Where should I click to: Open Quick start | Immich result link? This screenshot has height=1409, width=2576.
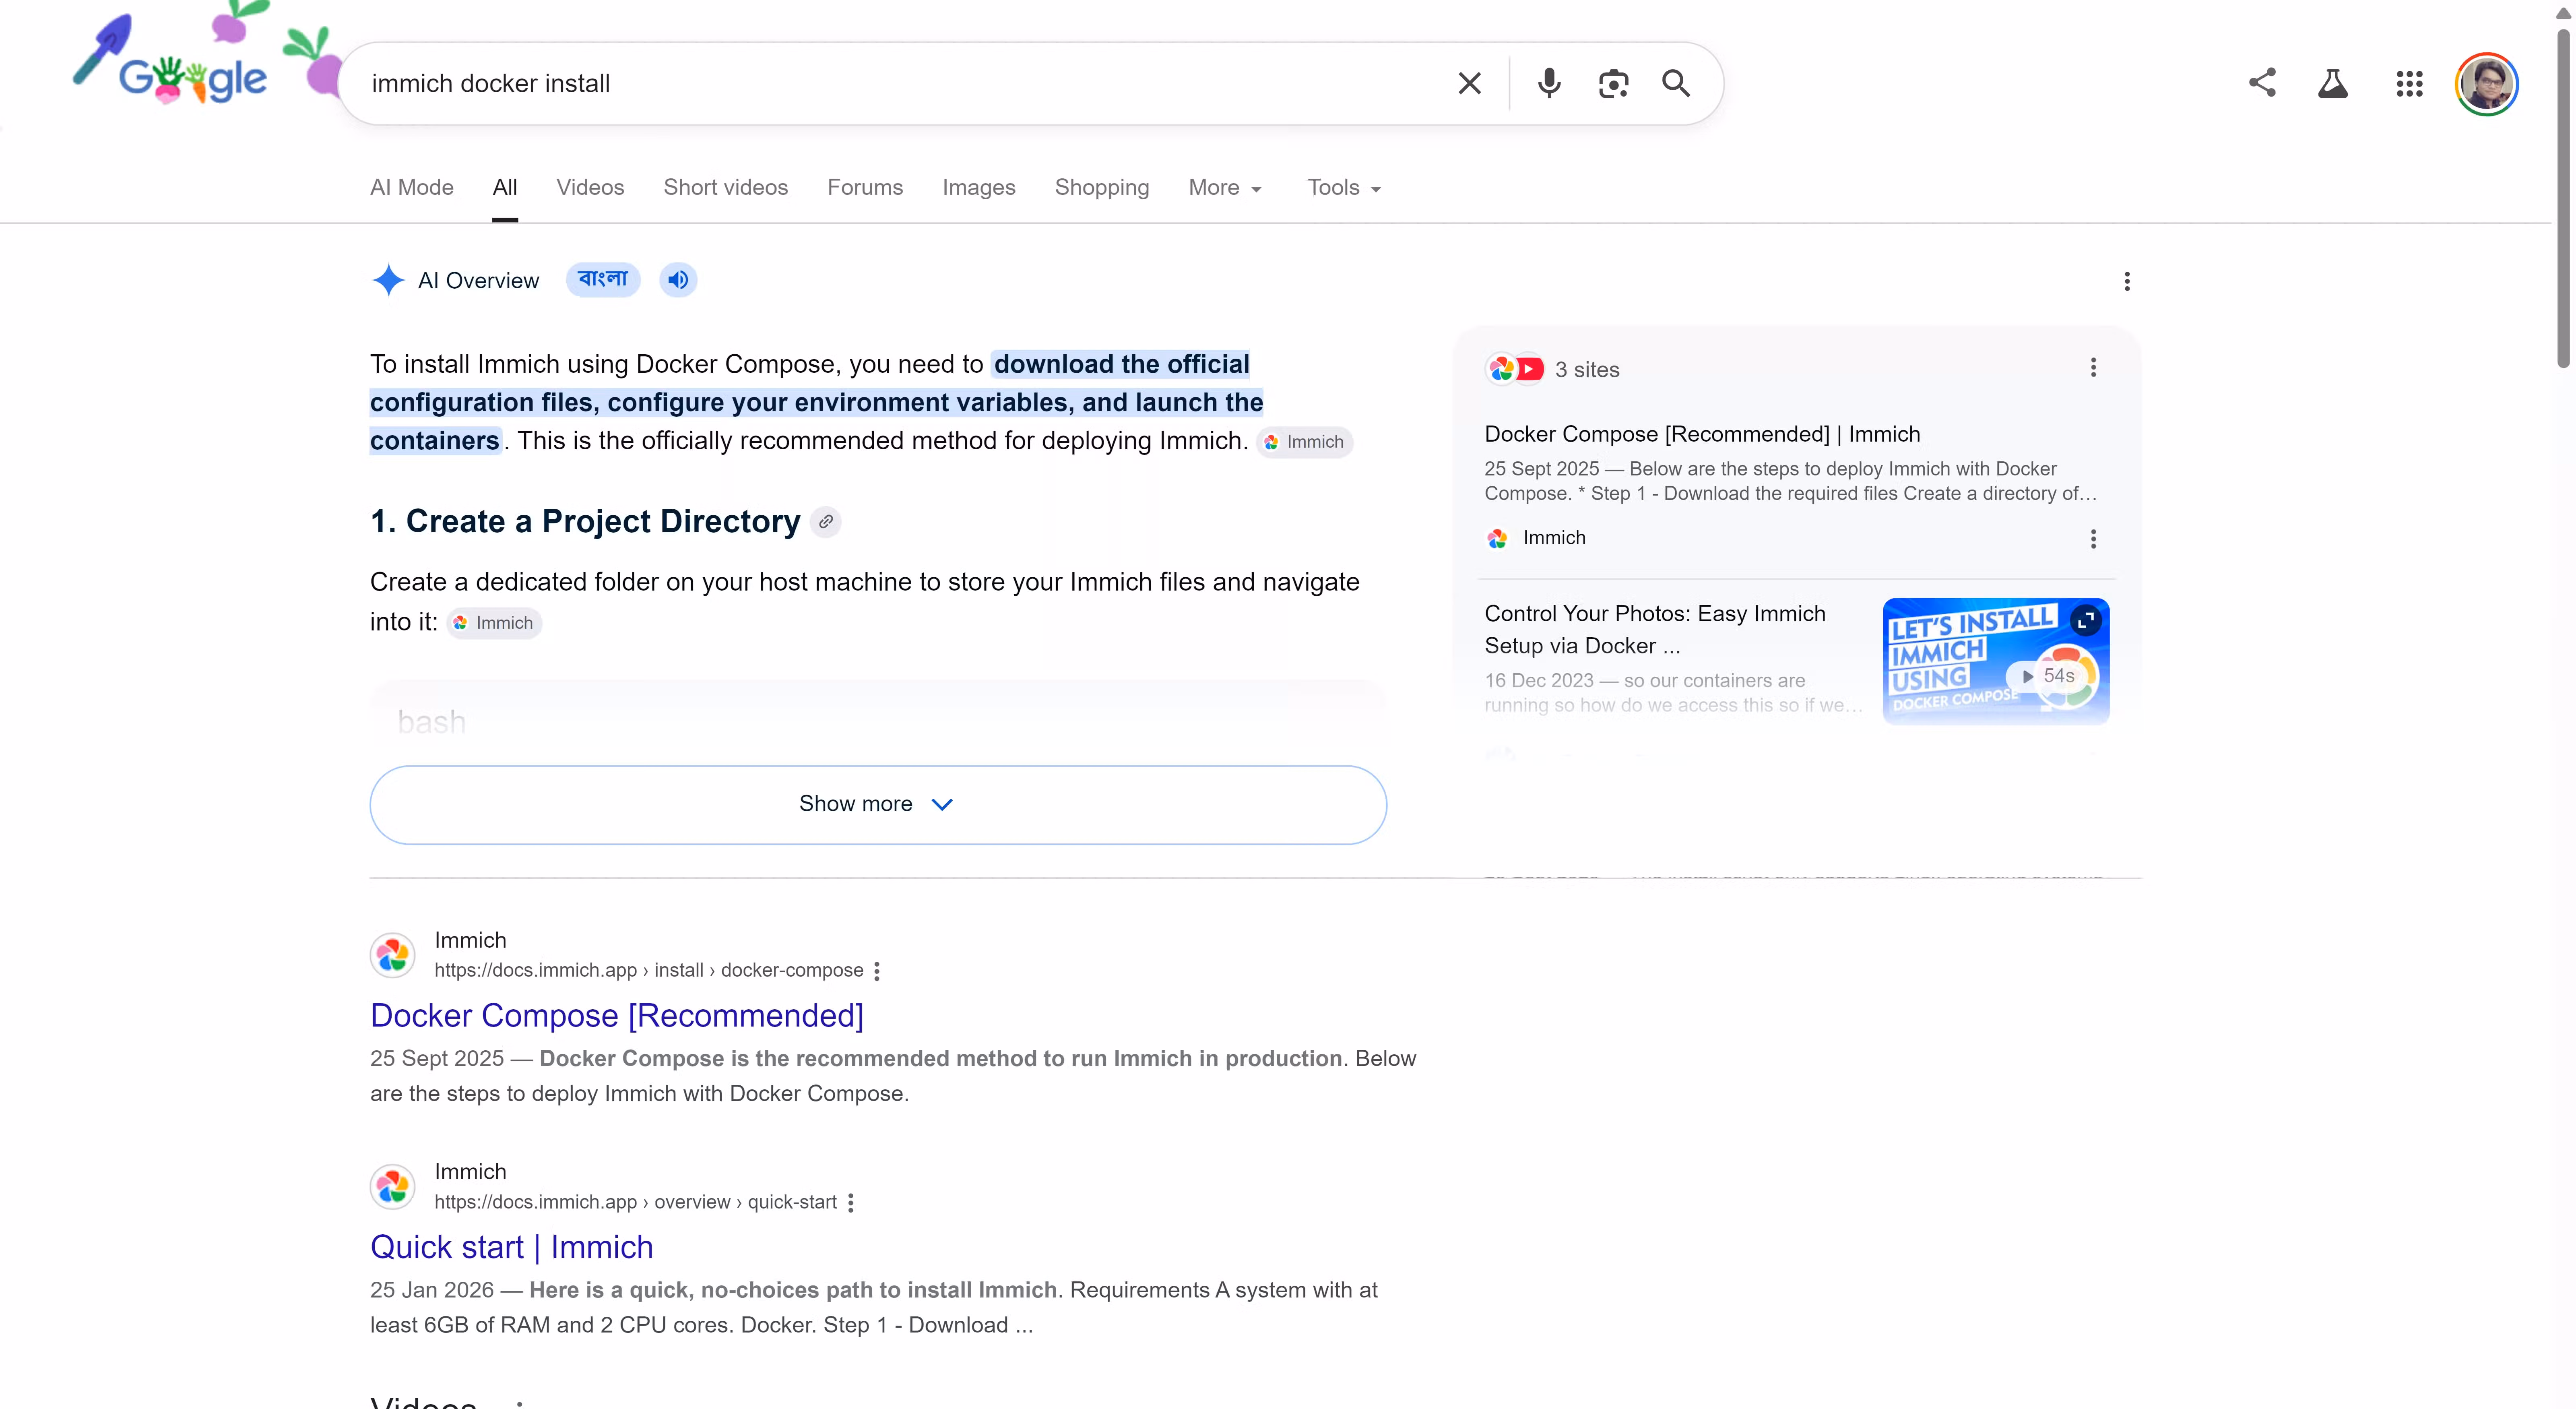point(512,1247)
